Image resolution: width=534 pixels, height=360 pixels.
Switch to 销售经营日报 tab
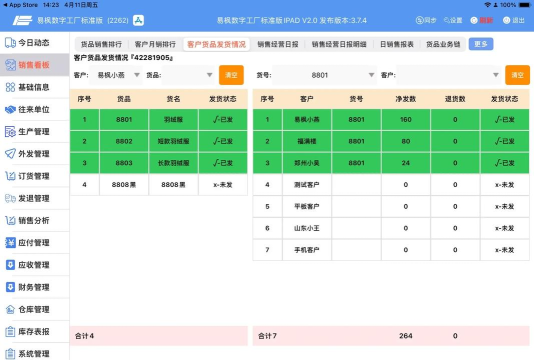(x=278, y=44)
